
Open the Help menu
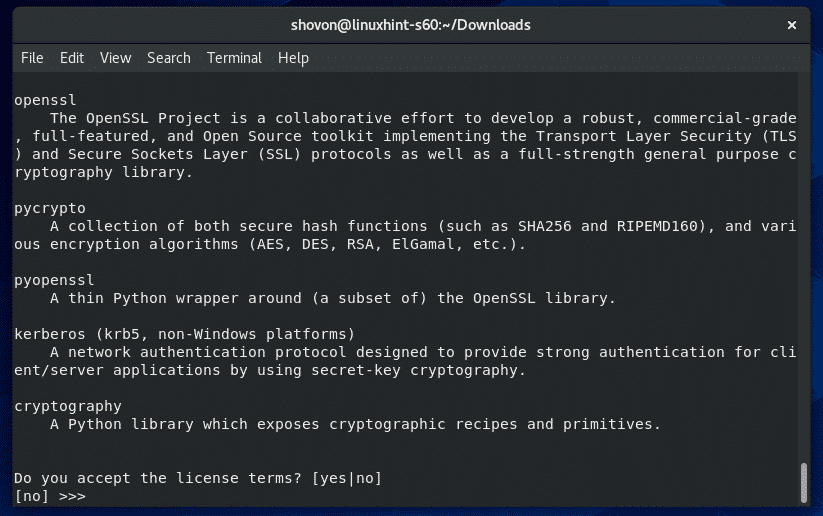click(x=293, y=58)
